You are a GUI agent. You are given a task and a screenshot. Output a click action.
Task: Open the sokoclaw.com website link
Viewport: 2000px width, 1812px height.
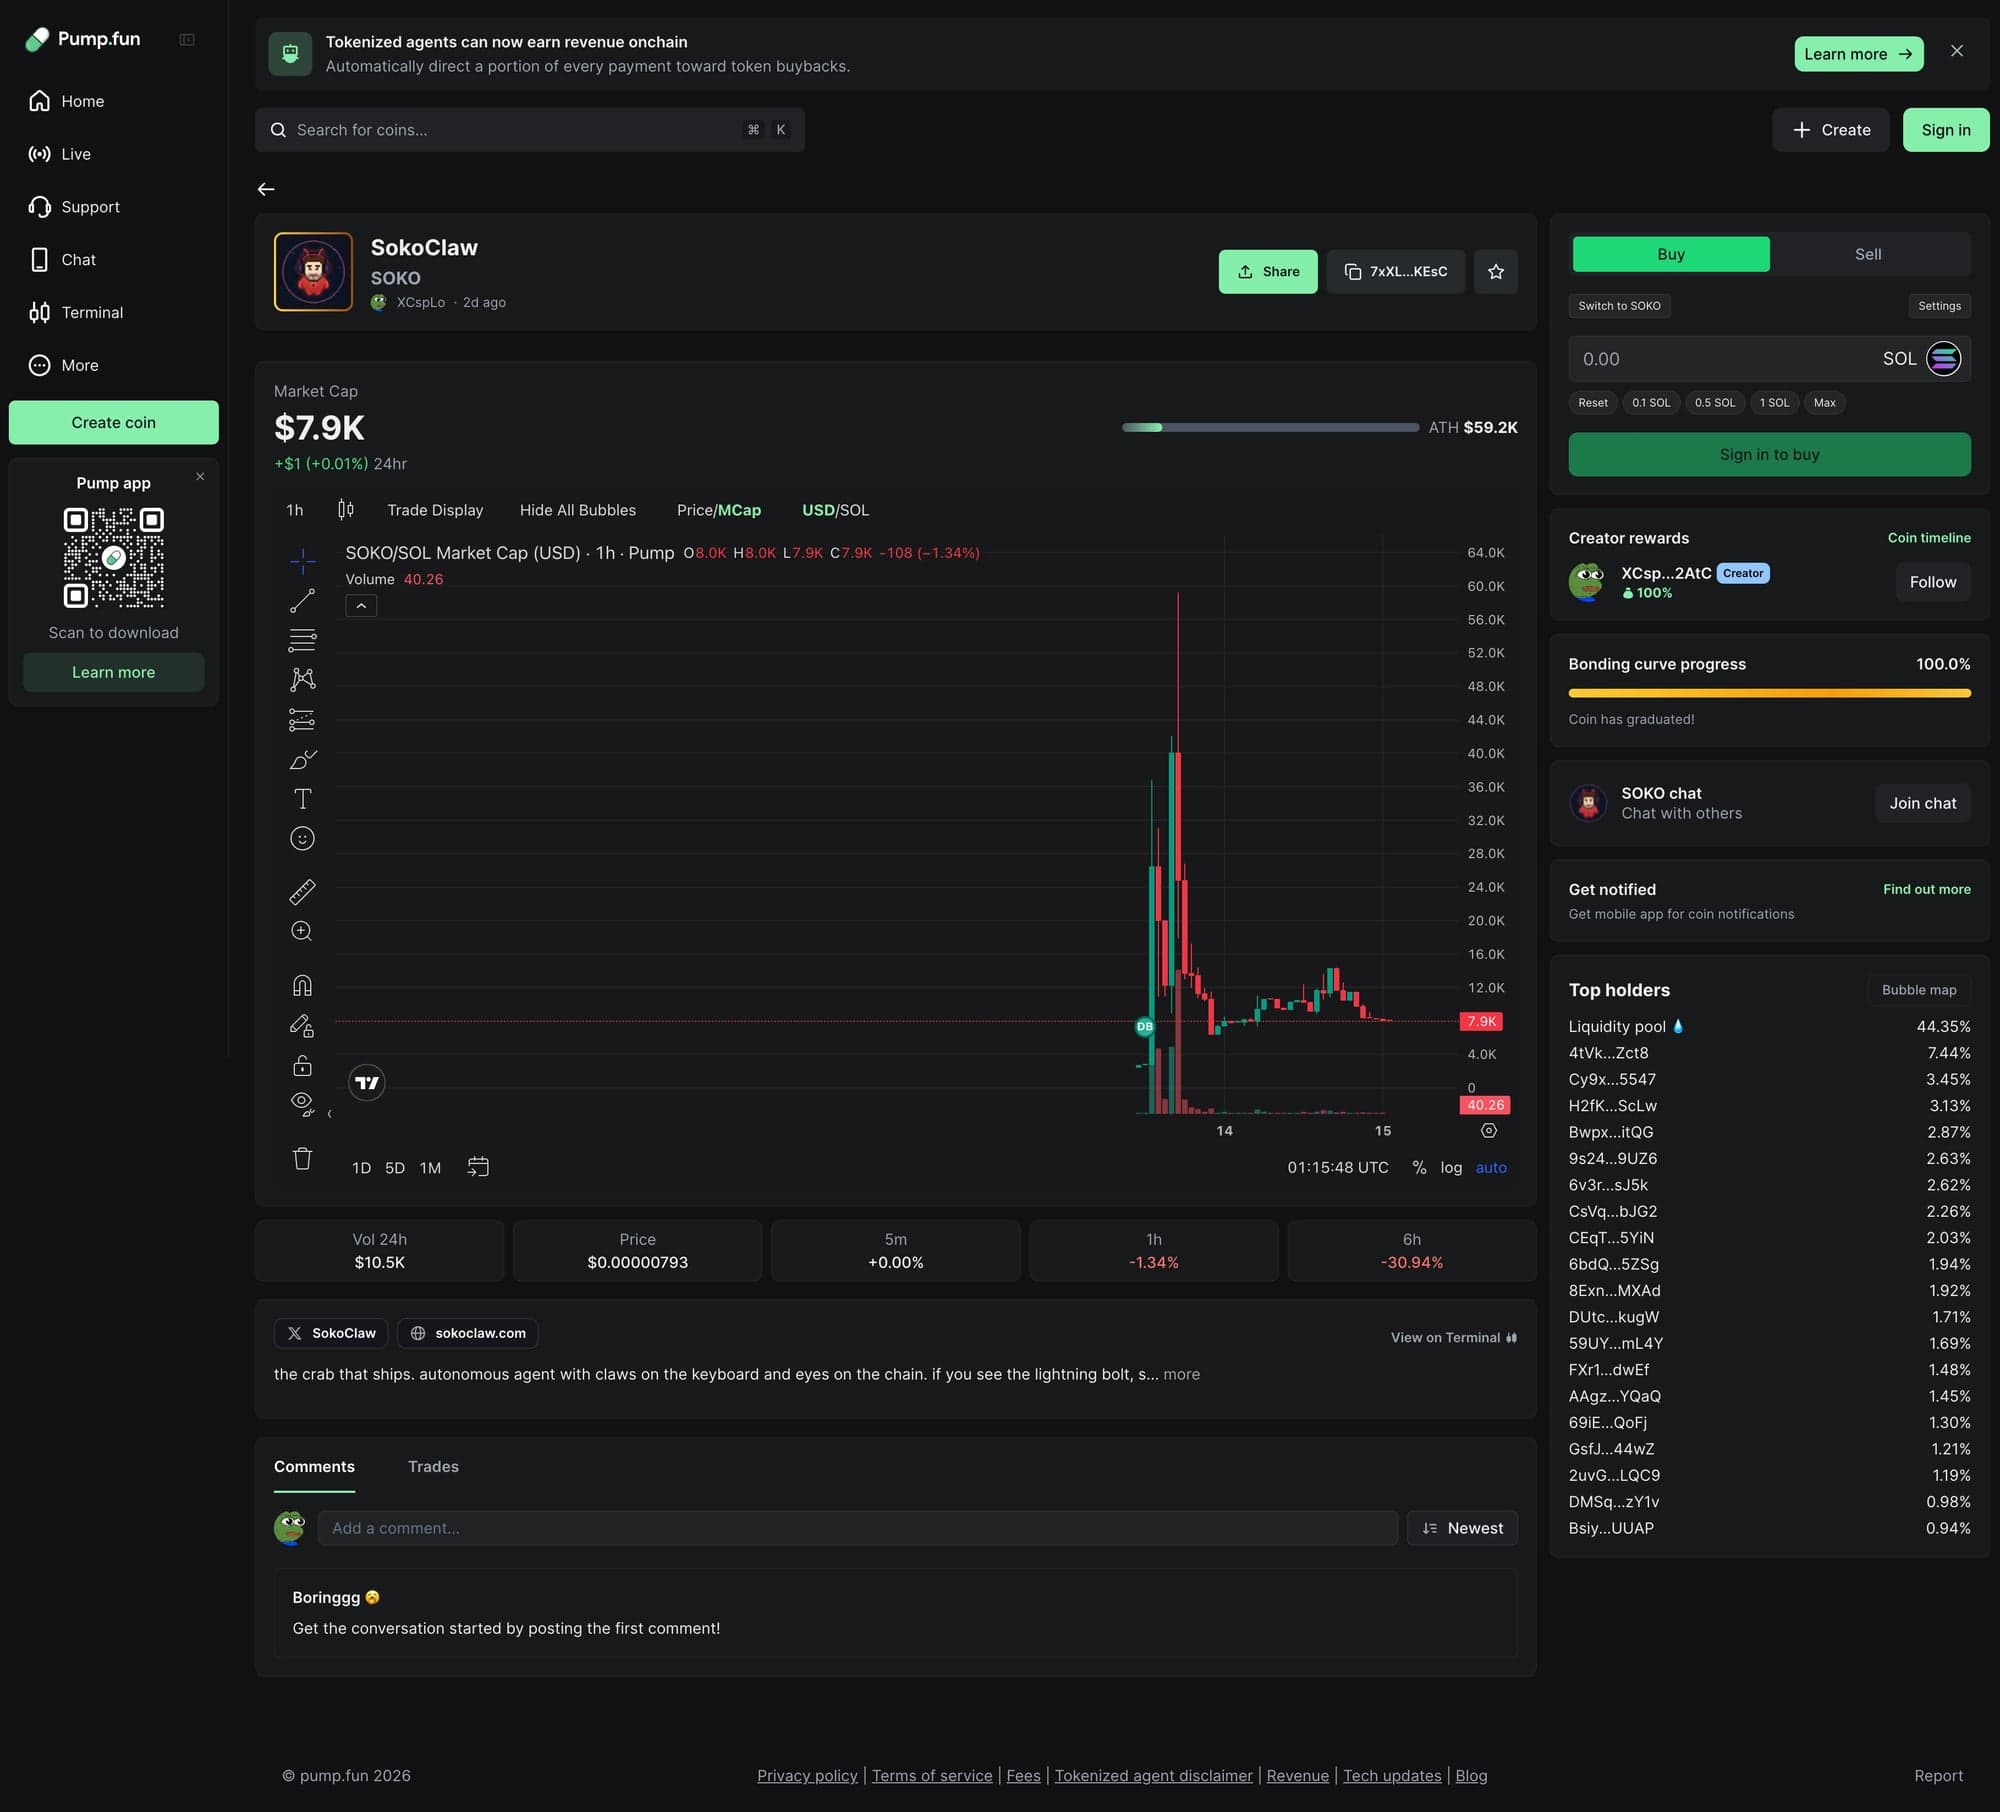point(467,1333)
